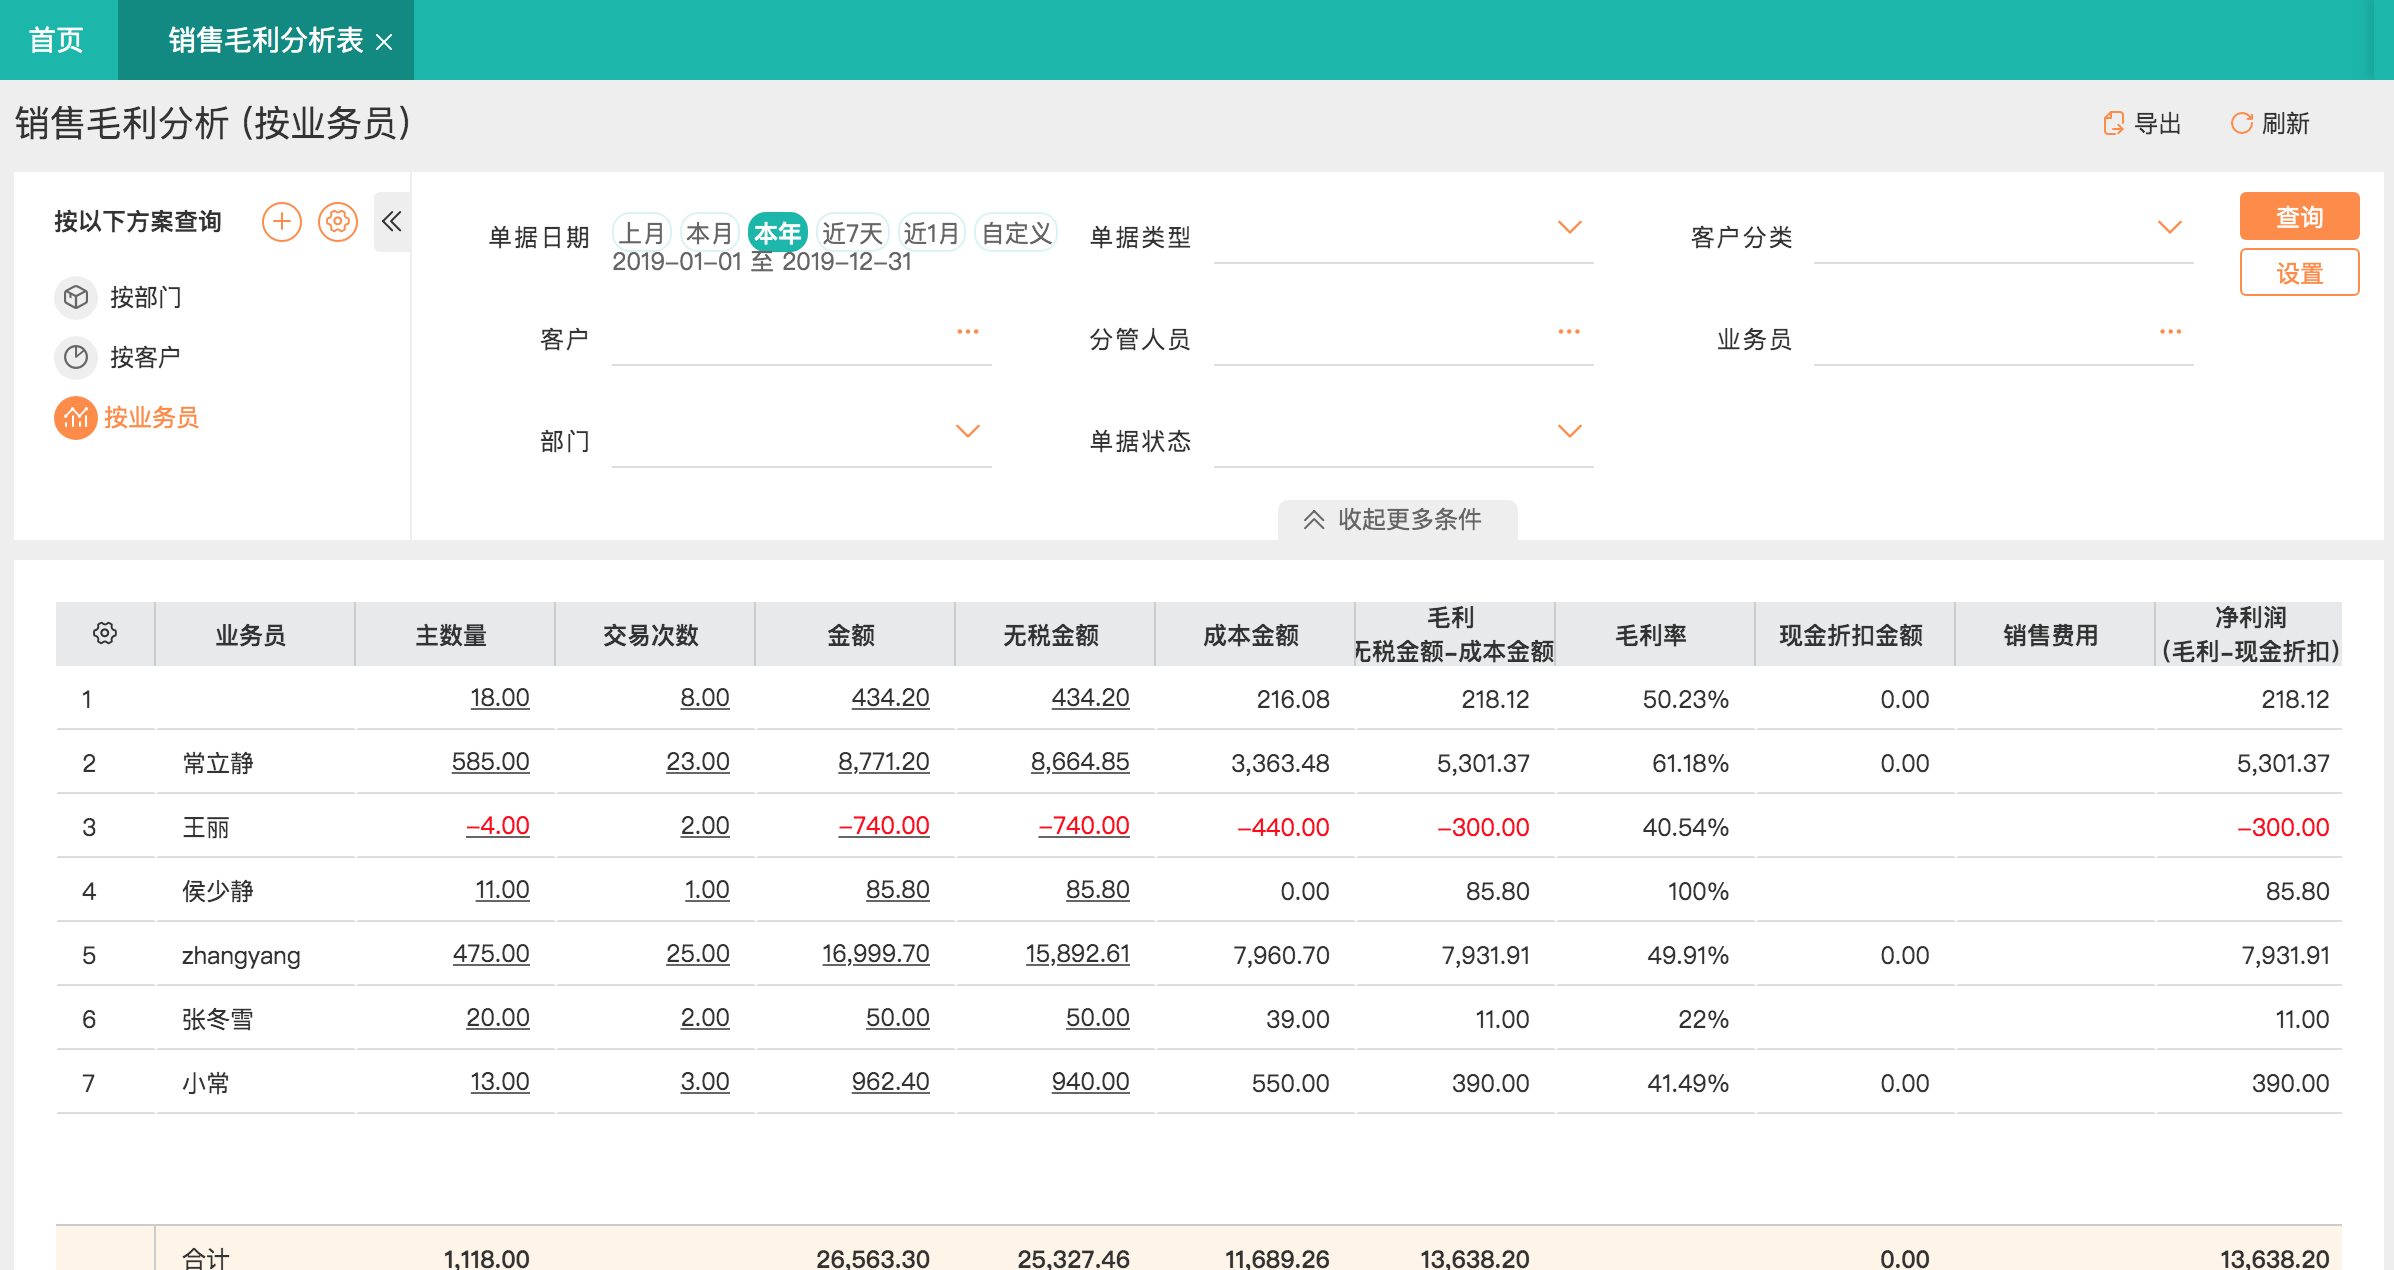Click the 按部门 department icon
The image size is (2394, 1270).
[74, 299]
